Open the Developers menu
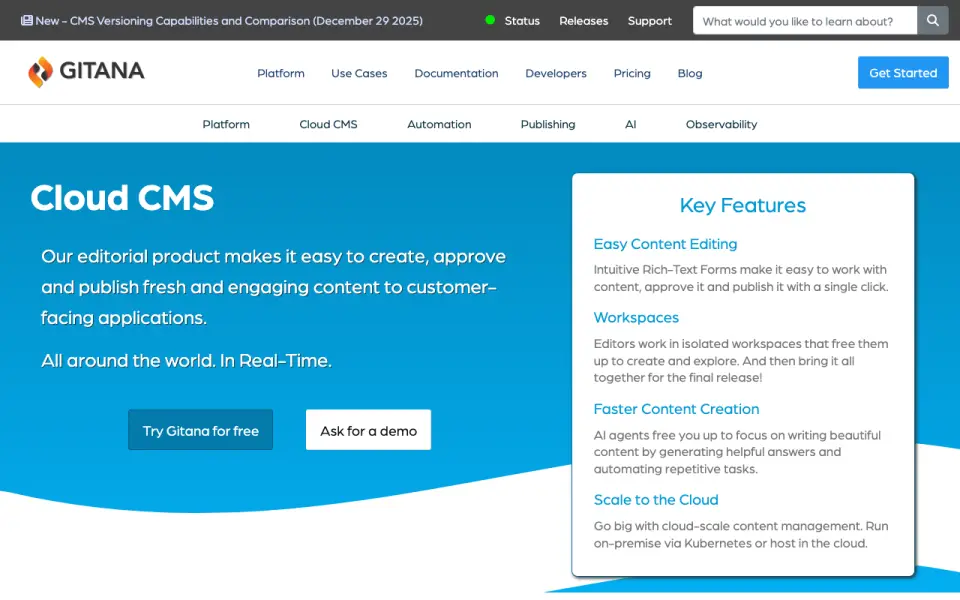 click(x=556, y=73)
